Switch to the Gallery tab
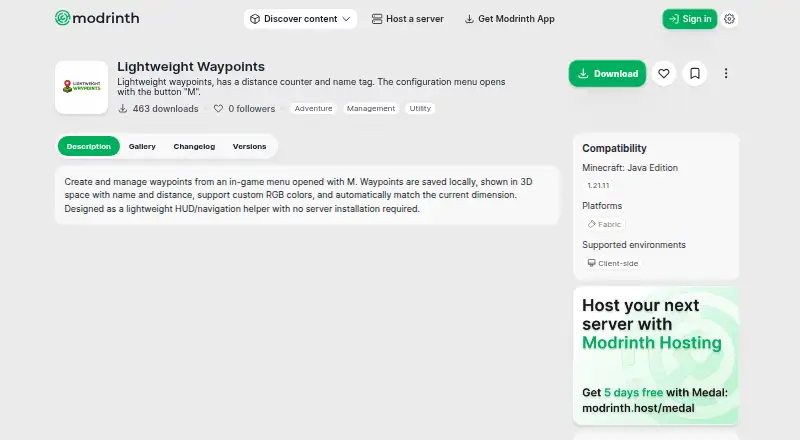The image size is (800, 440). click(142, 146)
